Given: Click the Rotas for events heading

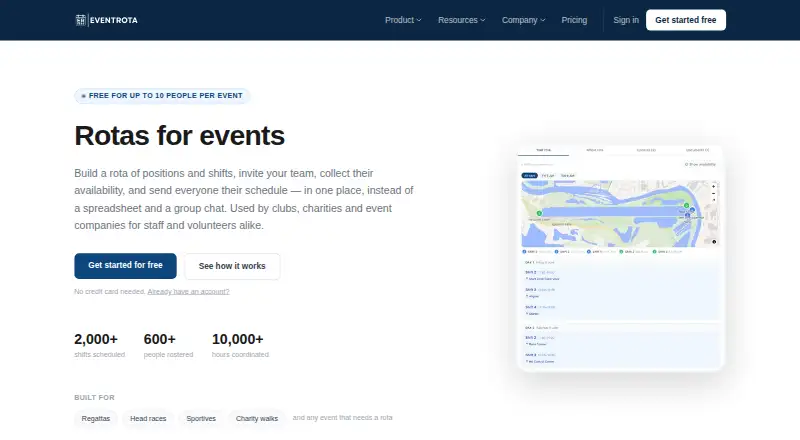Looking at the screenshot, I should click(x=180, y=136).
